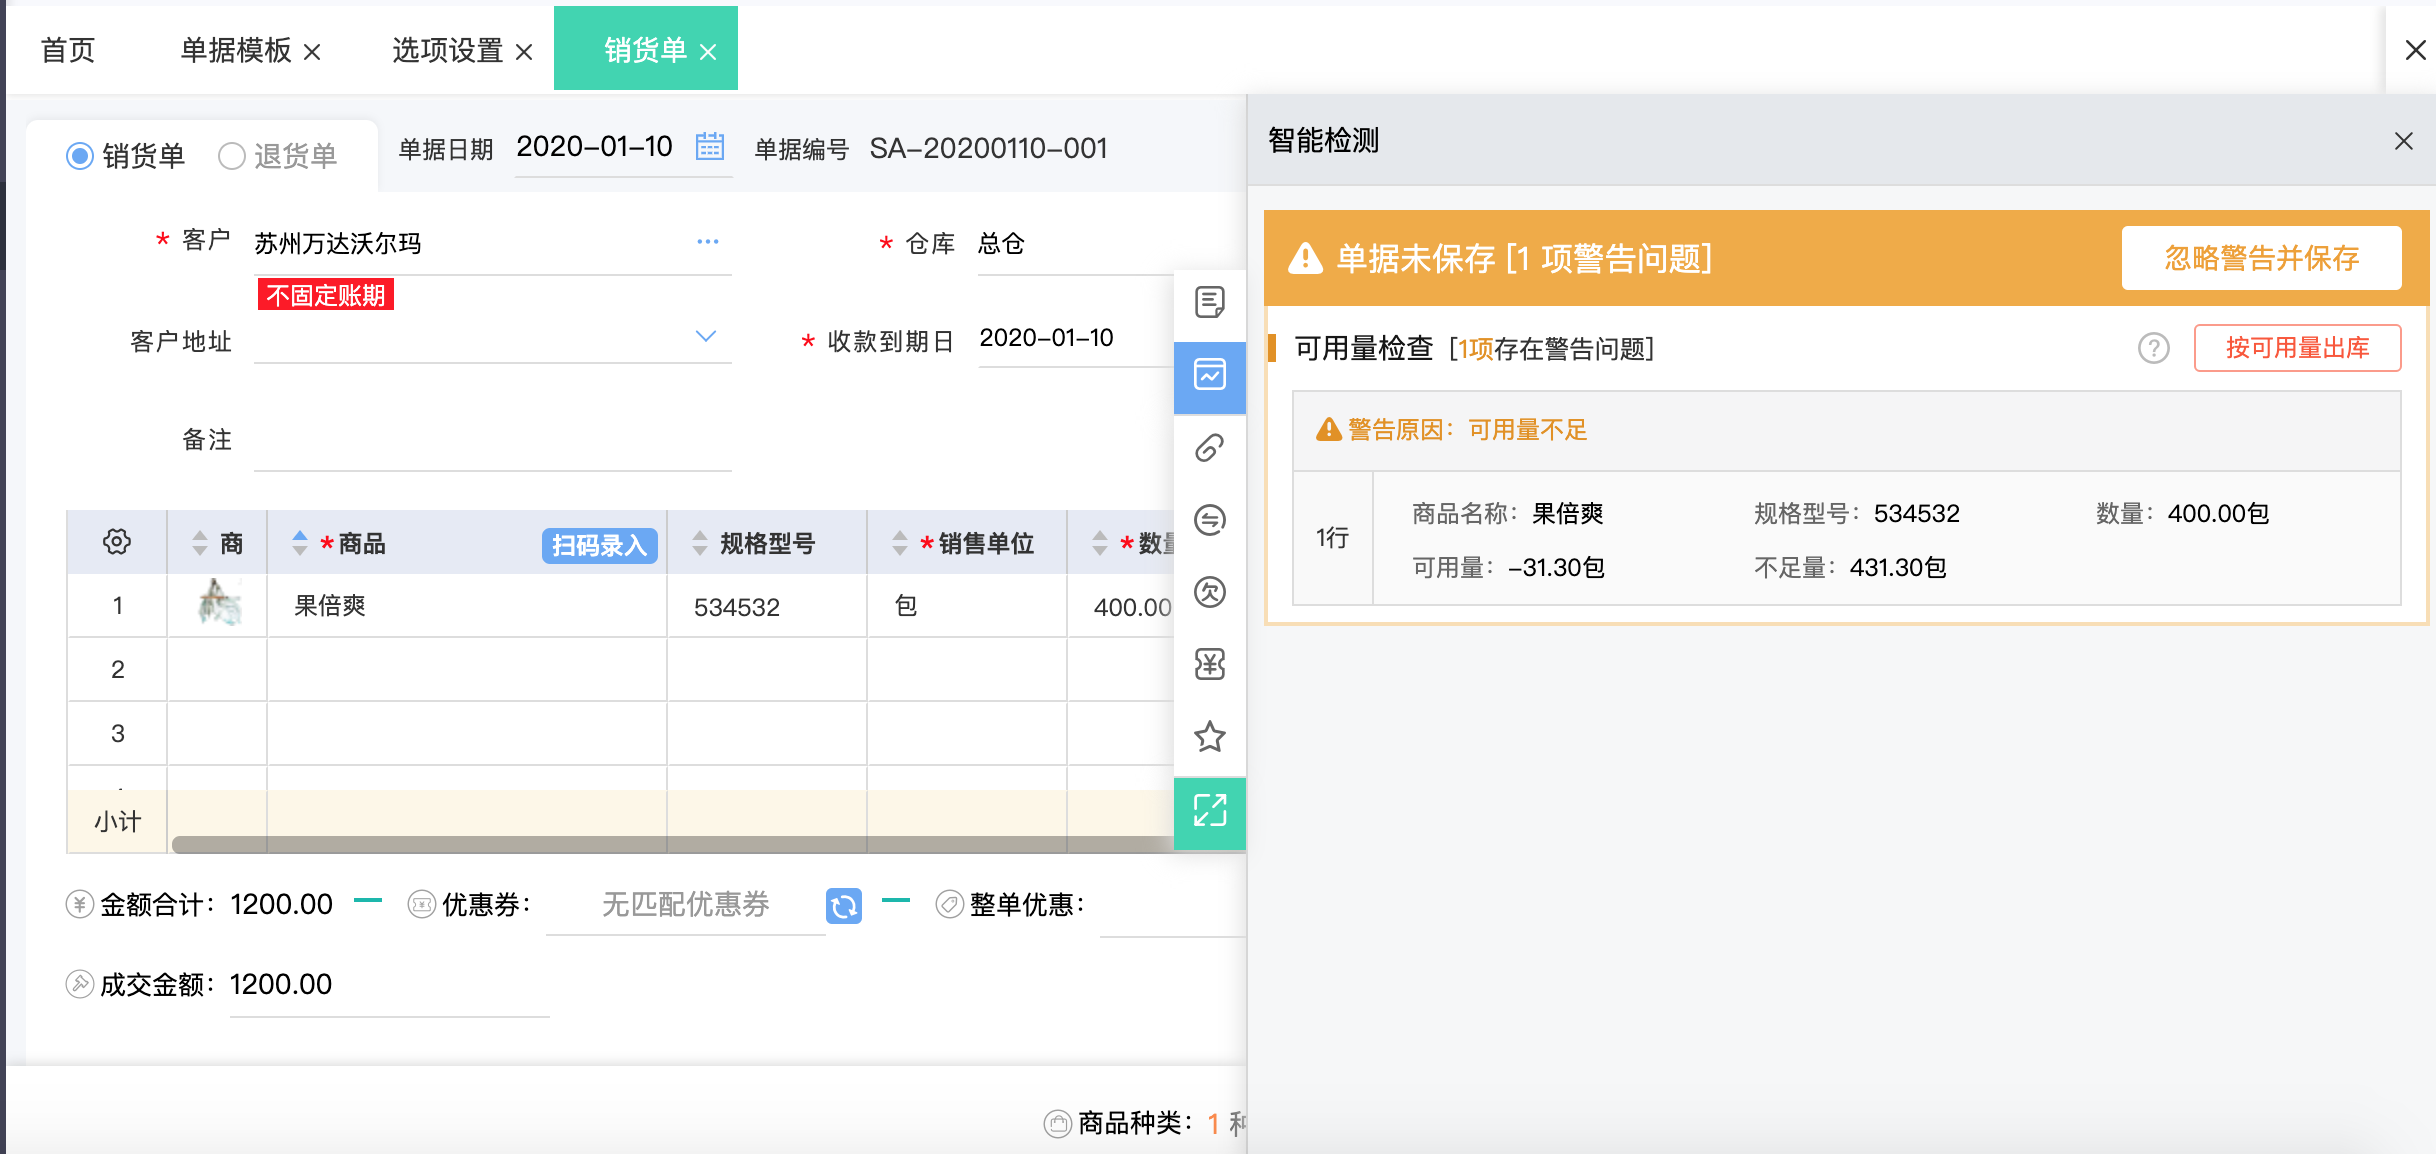
Task: Click the attachment/link icon in sidebar
Action: 1212,450
